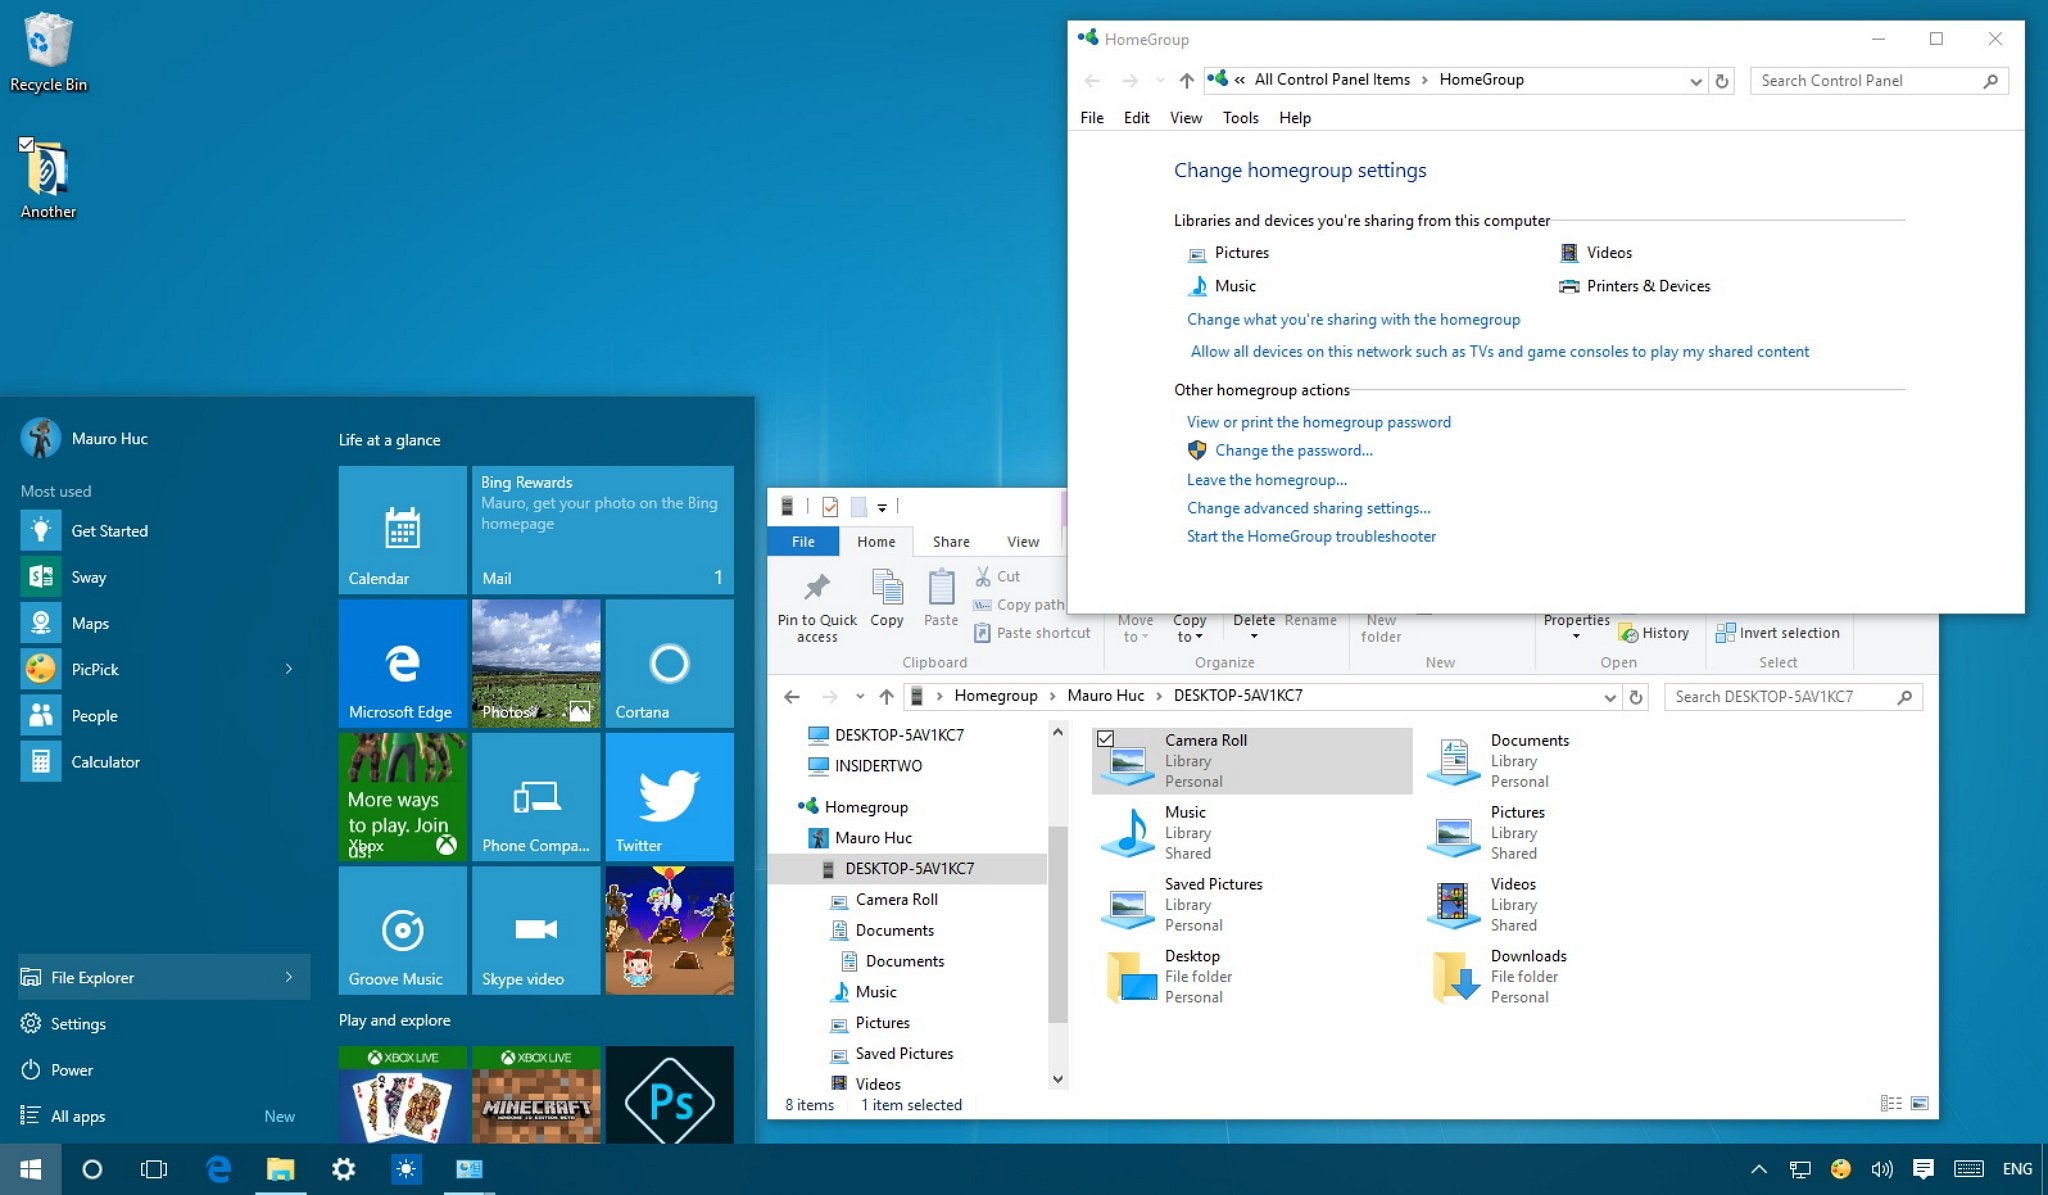Click Change what you're sharing link
This screenshot has width=2048, height=1195.
tap(1354, 319)
